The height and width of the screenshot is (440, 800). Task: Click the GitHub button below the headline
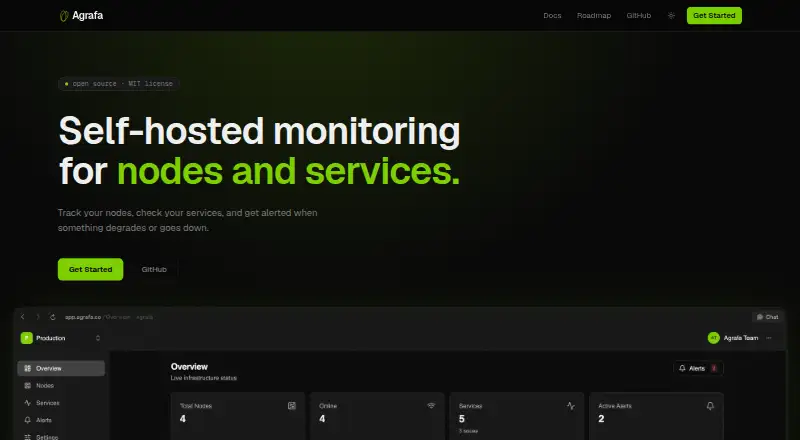coord(154,269)
